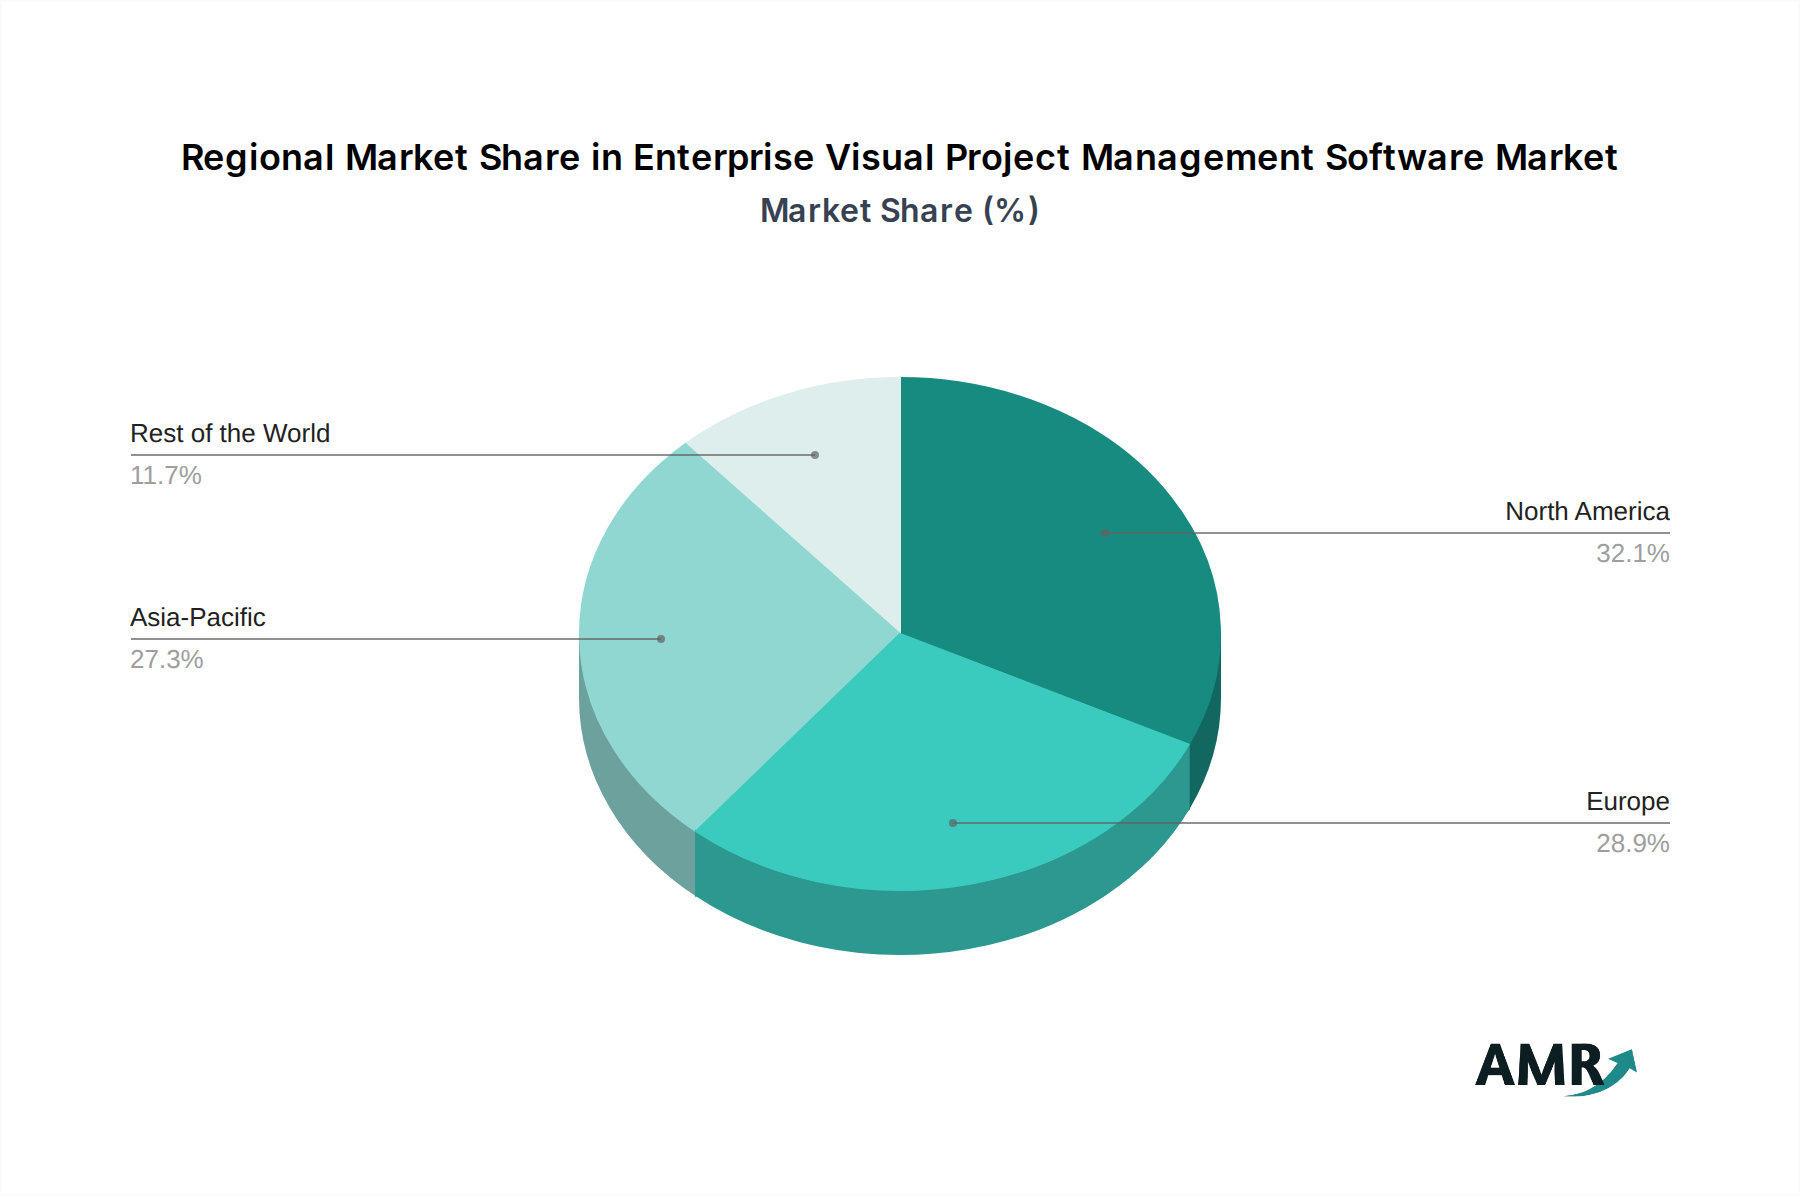Toggle the North America label visibility
Viewport: 1800px width, 1196px height.
coord(1587,512)
